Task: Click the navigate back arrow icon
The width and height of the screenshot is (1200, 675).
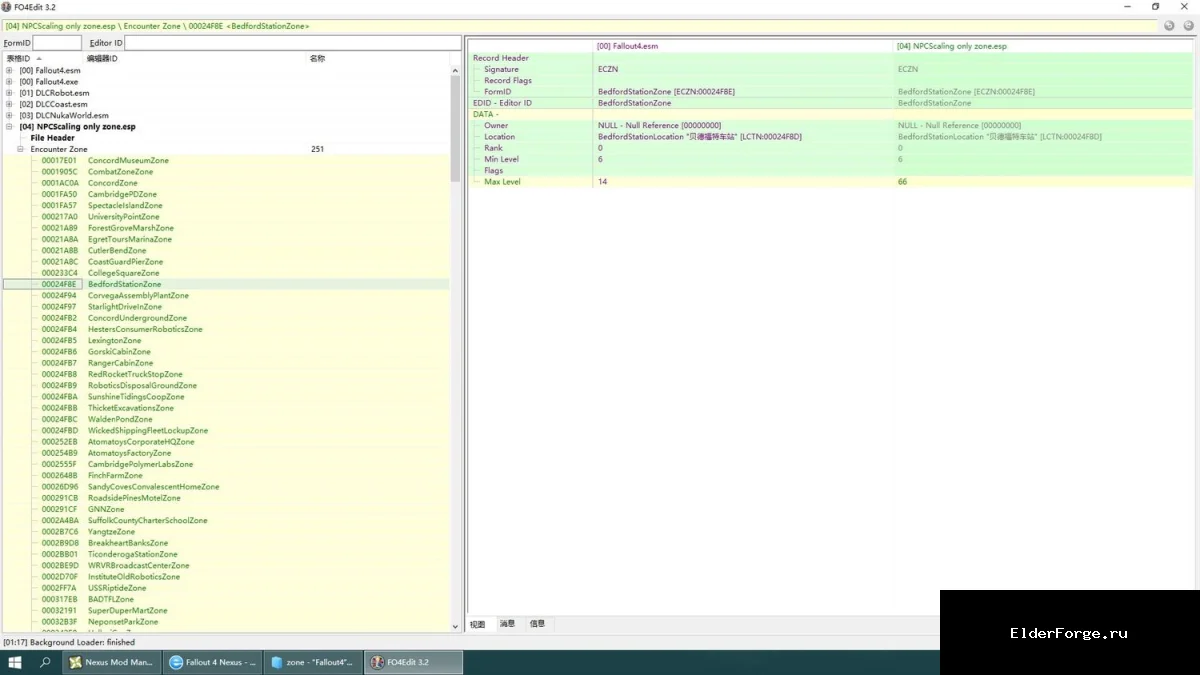Action: (x=1169, y=26)
